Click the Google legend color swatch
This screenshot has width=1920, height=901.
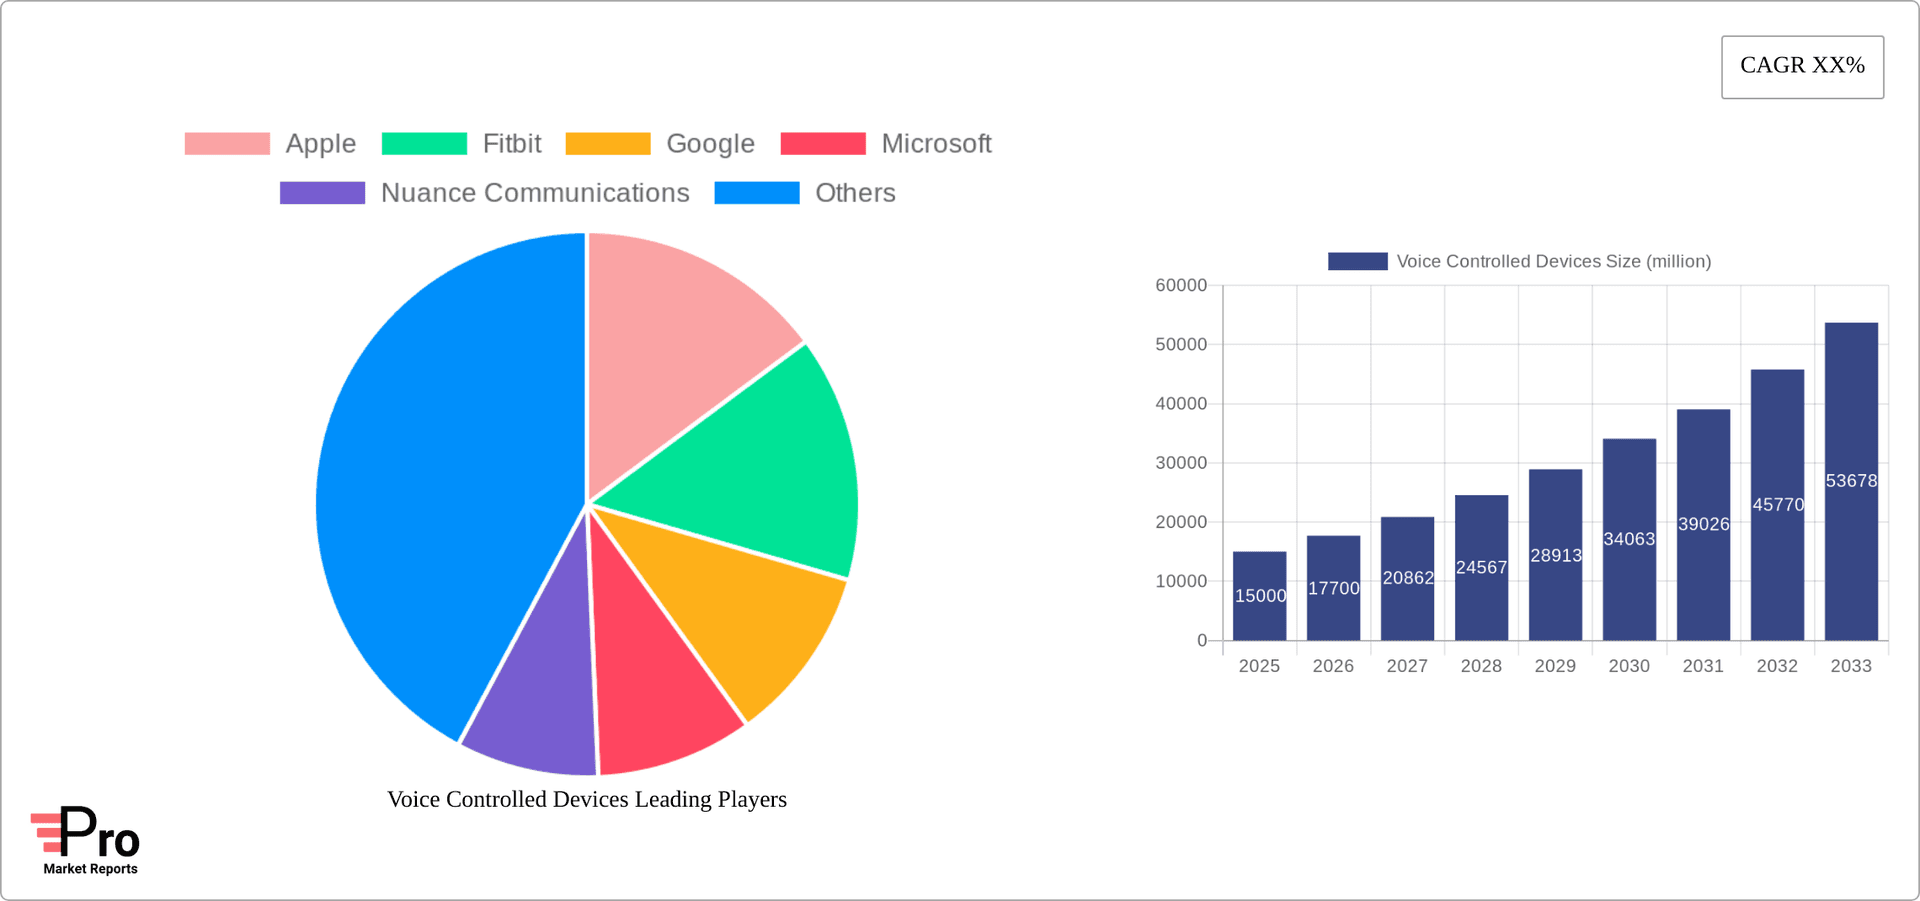coord(607,143)
